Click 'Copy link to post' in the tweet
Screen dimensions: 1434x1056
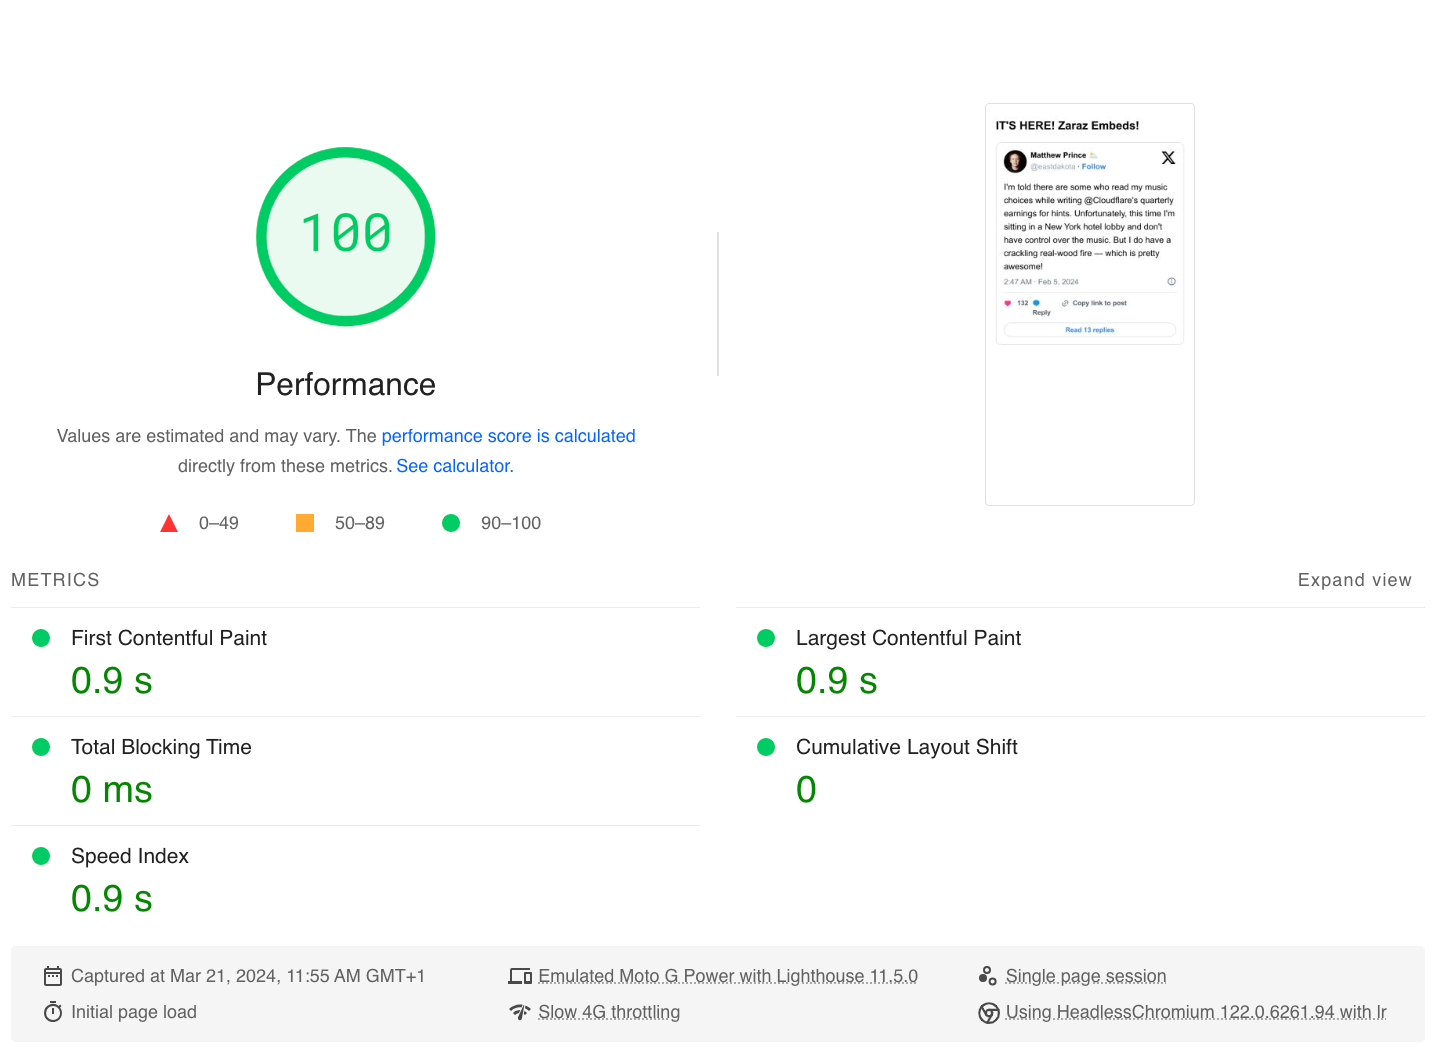[1099, 303]
